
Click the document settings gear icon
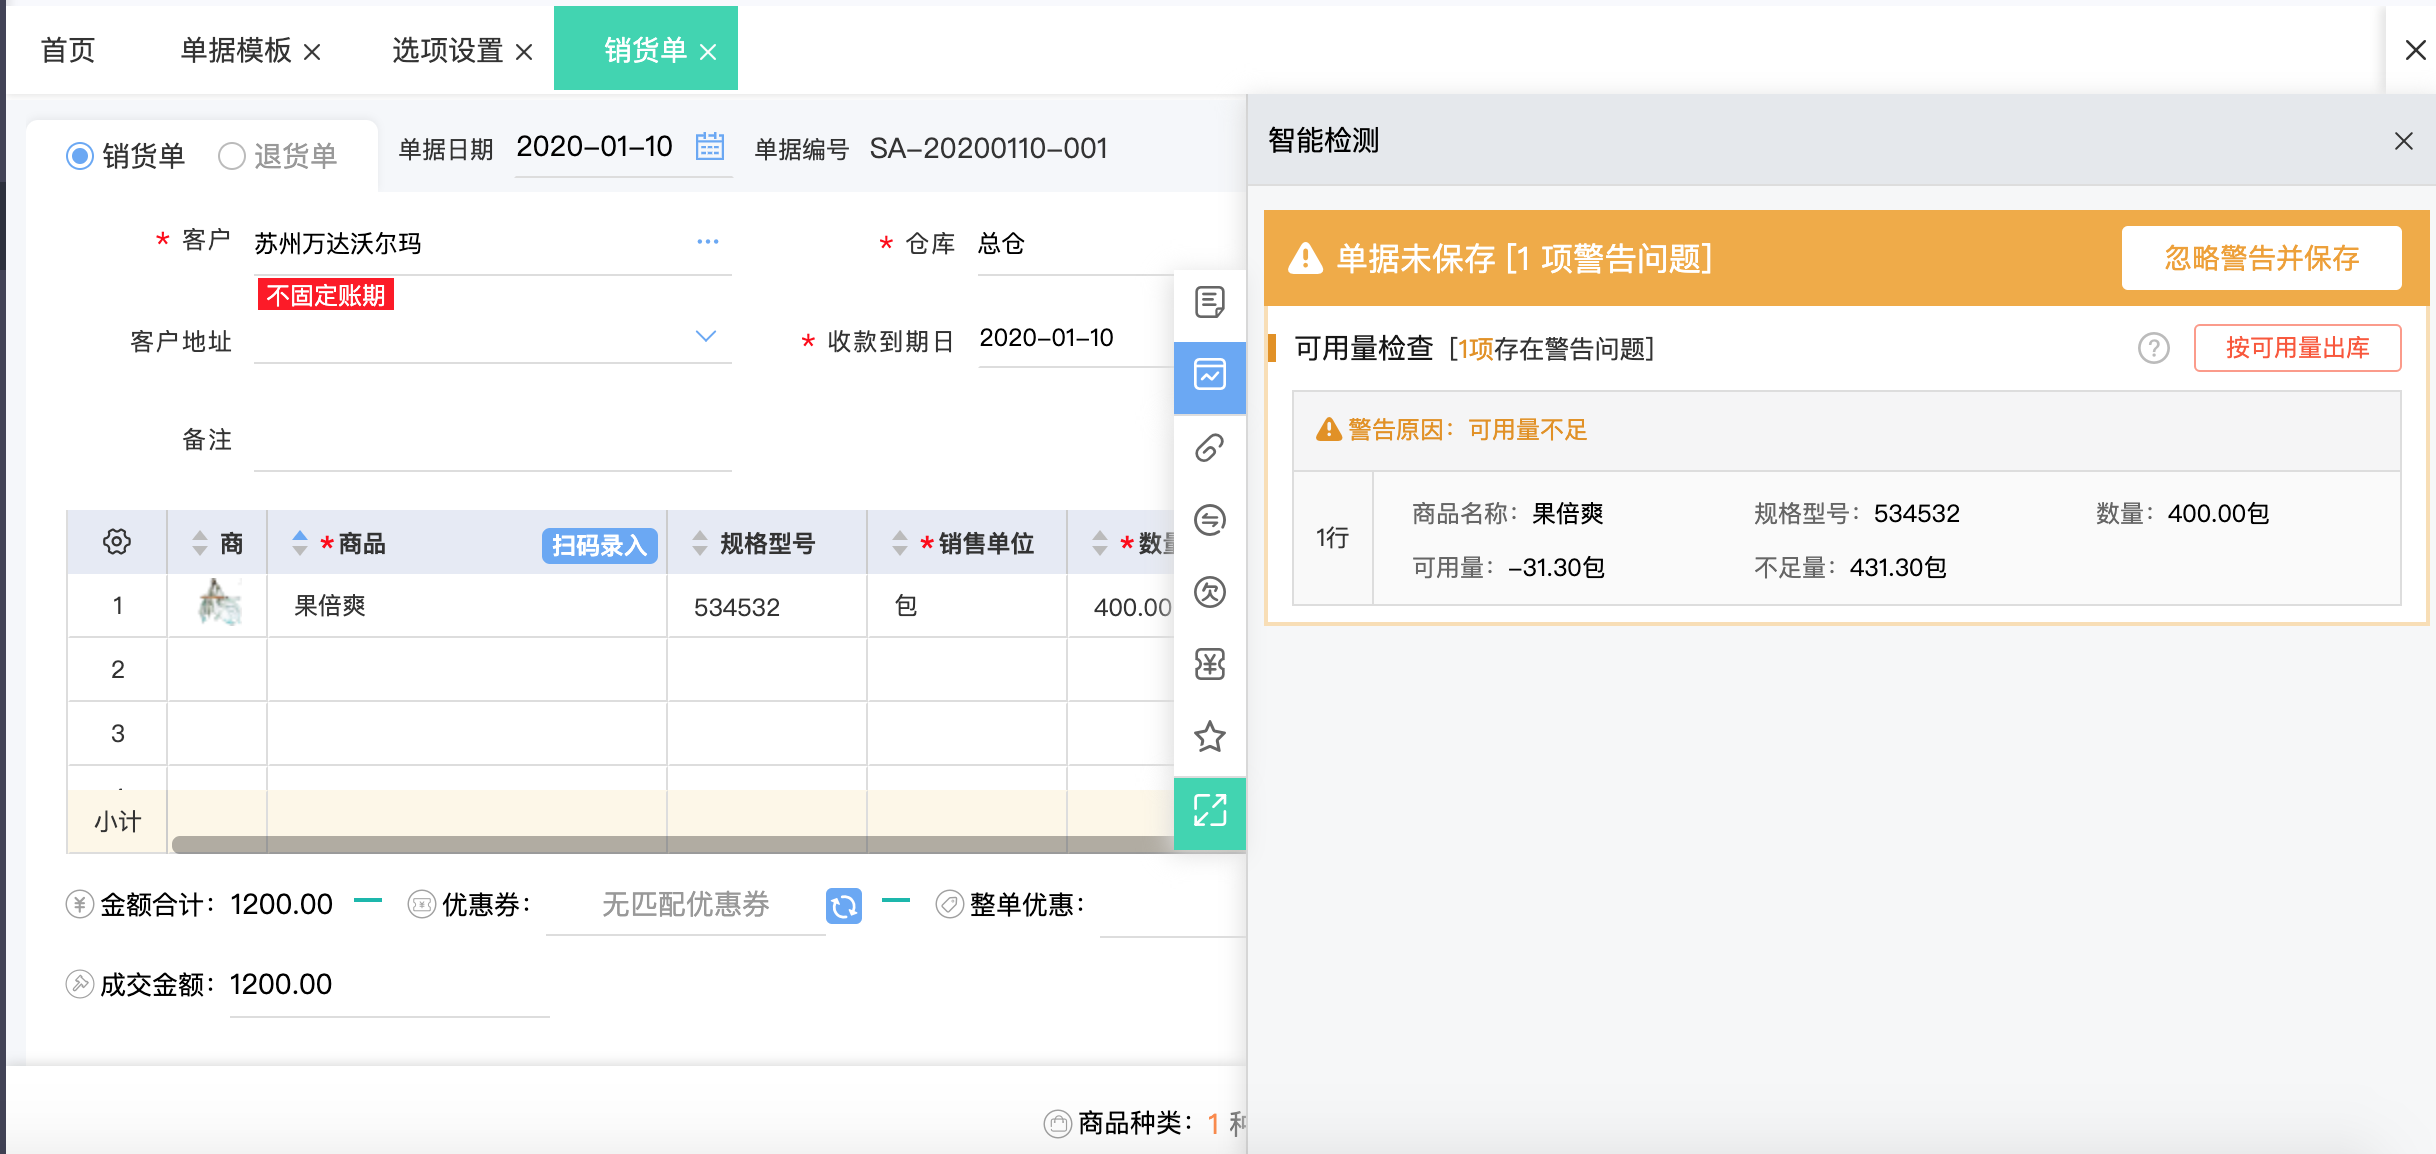[x=118, y=542]
